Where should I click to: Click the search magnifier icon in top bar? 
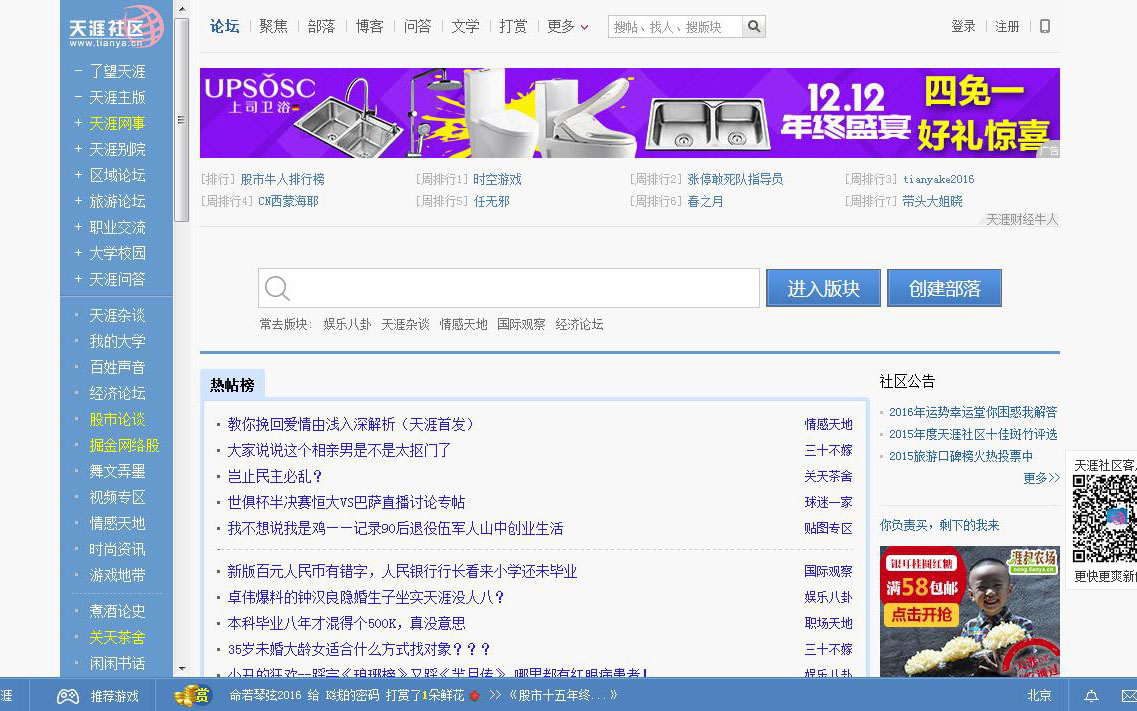pos(753,26)
